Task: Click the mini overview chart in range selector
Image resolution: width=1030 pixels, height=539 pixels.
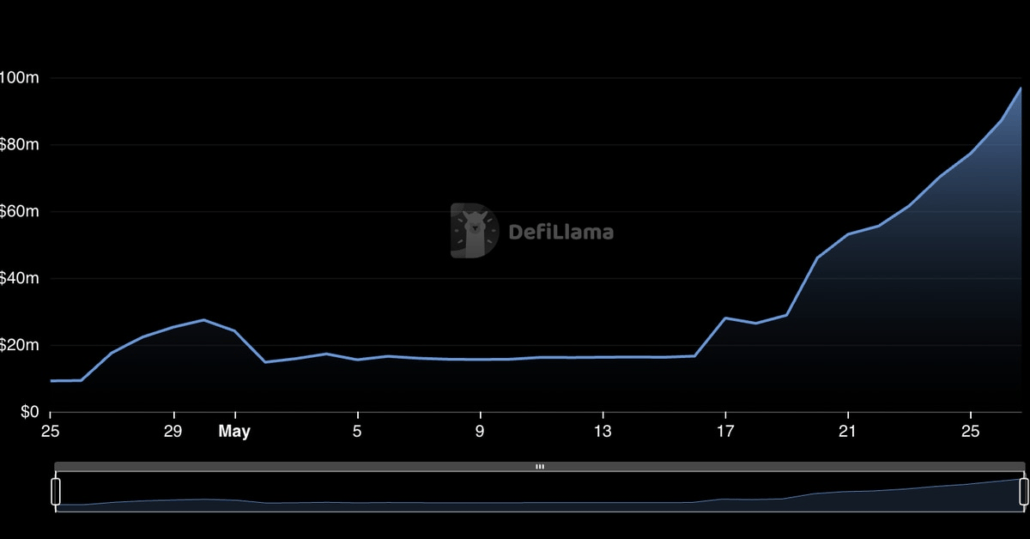Action: [x=540, y=493]
